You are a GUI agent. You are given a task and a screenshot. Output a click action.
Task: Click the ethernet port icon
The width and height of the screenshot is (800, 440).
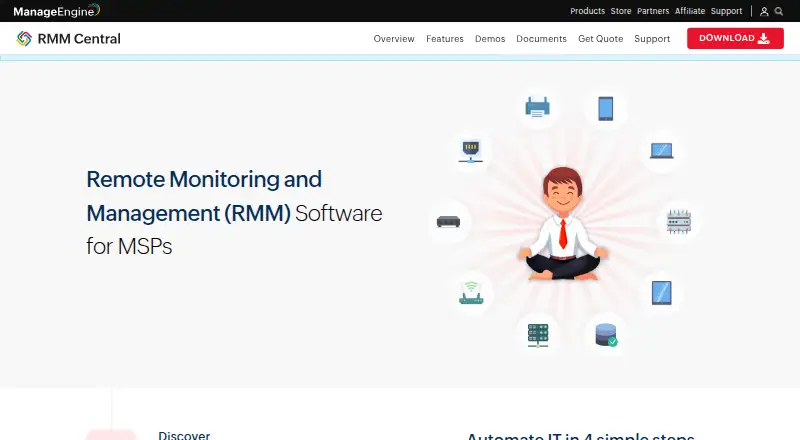470,152
